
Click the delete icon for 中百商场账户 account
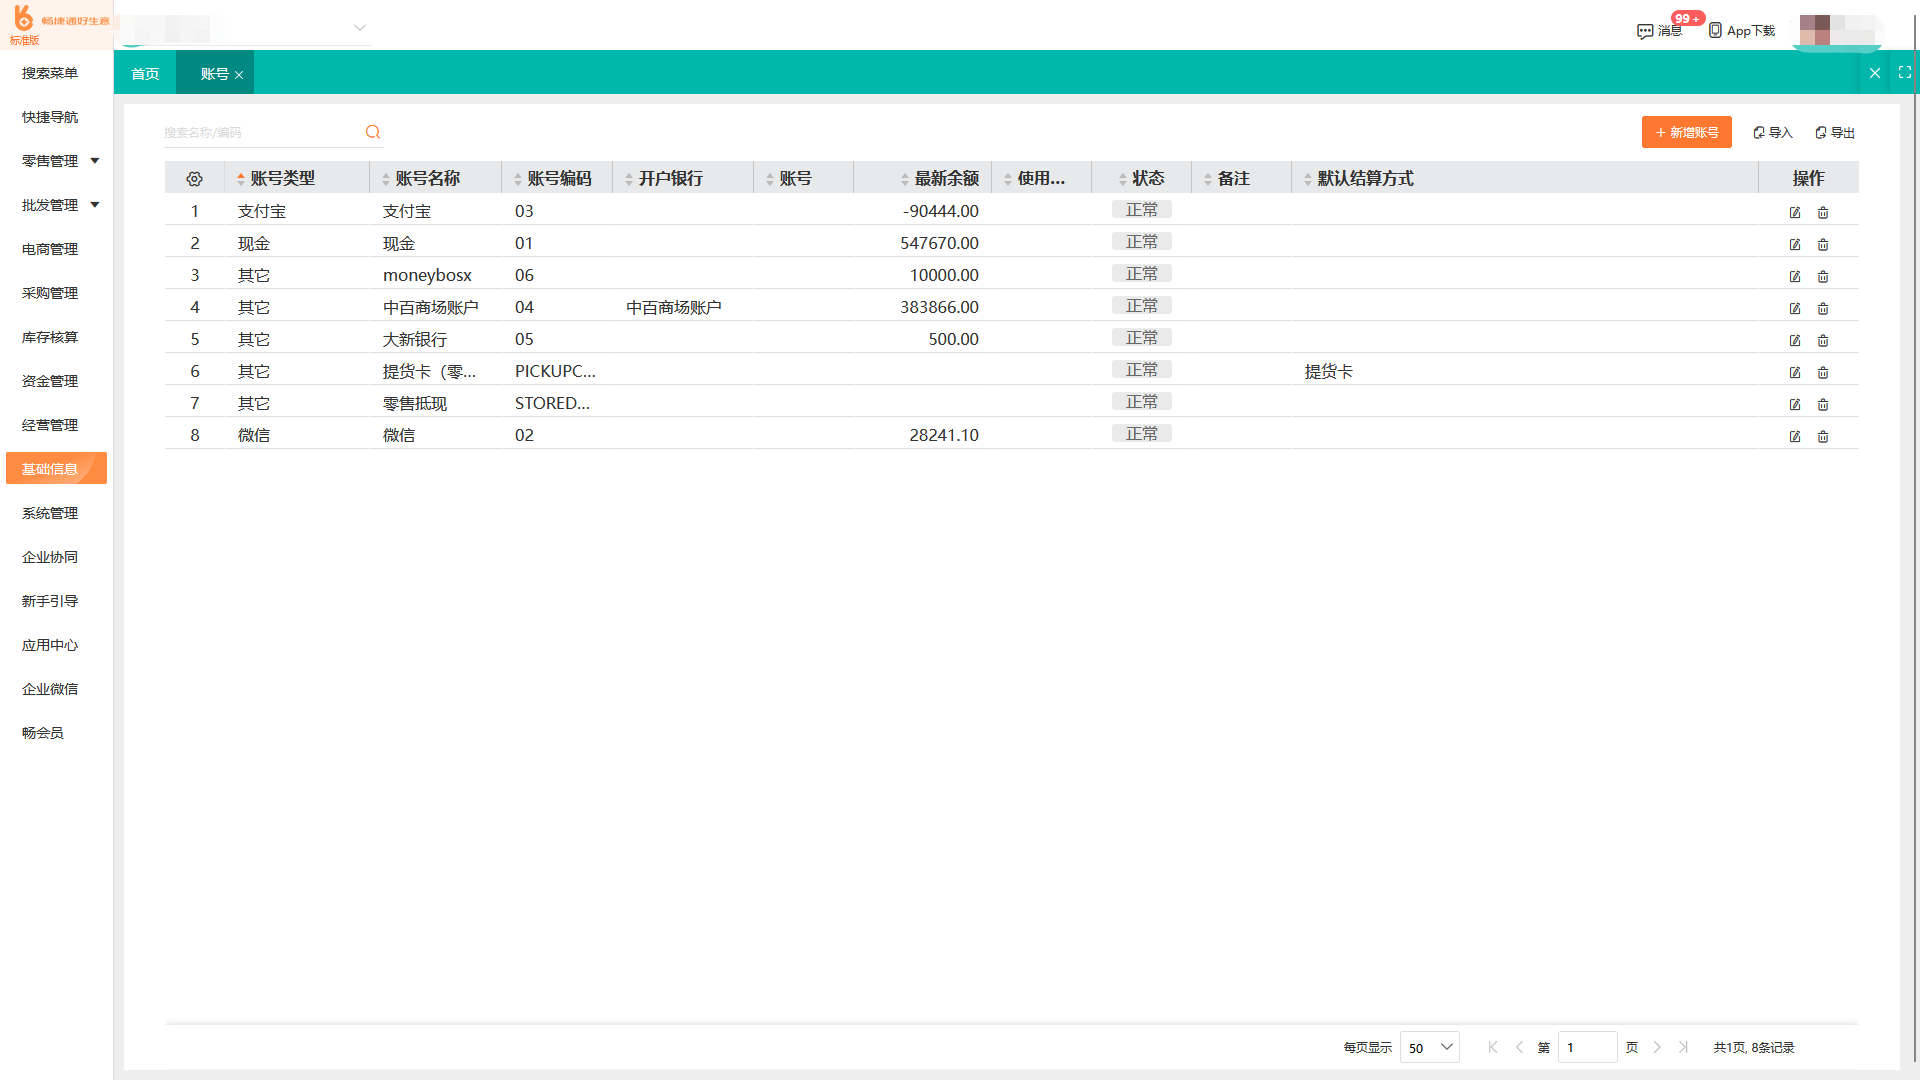pos(1822,306)
